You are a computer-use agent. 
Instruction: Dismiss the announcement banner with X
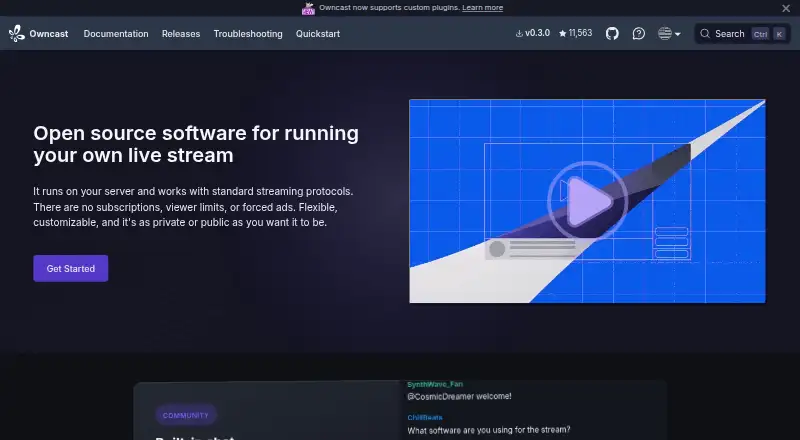[786, 8]
